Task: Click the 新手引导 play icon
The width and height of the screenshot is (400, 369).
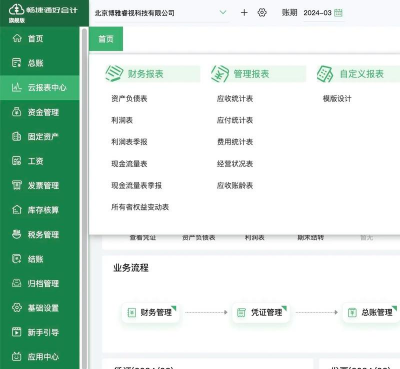Action: 17,332
